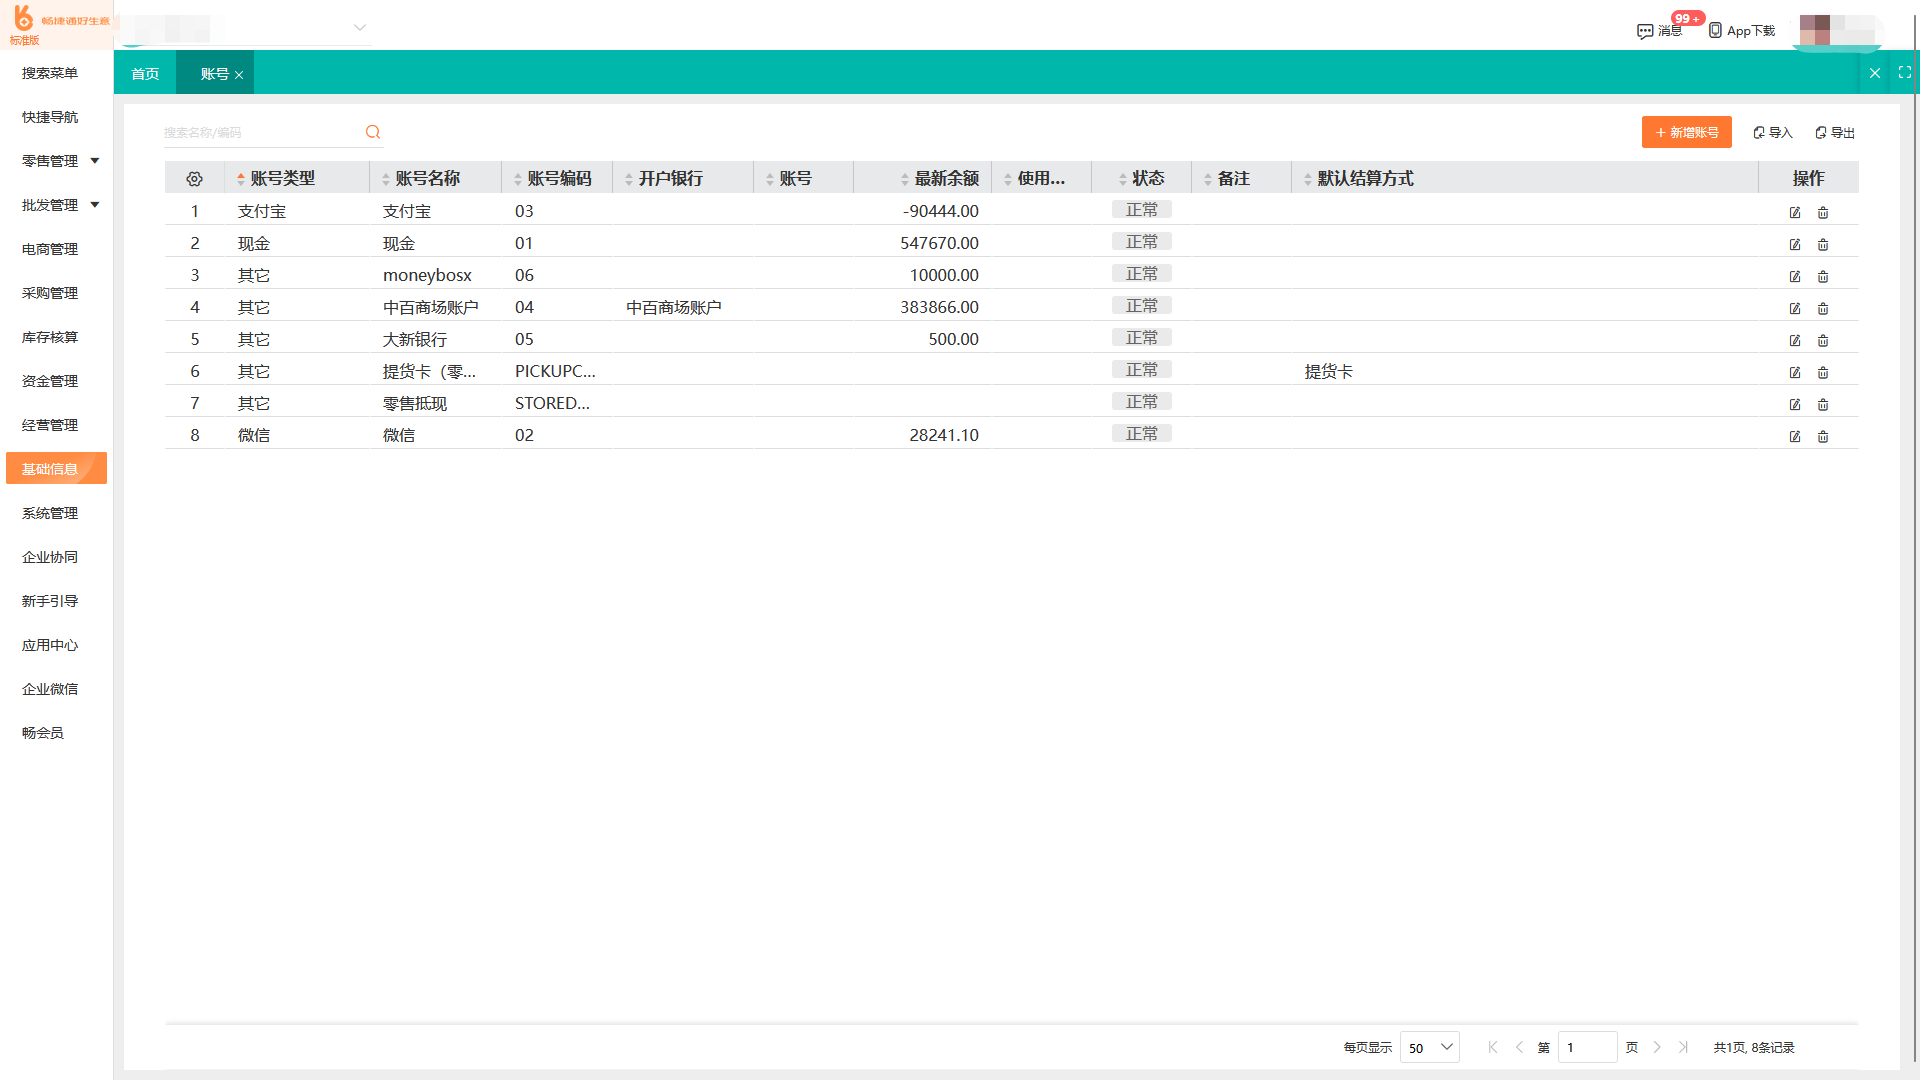Toggle the 状态 column sort
This screenshot has height=1080, width=1920.
[x=1143, y=178]
